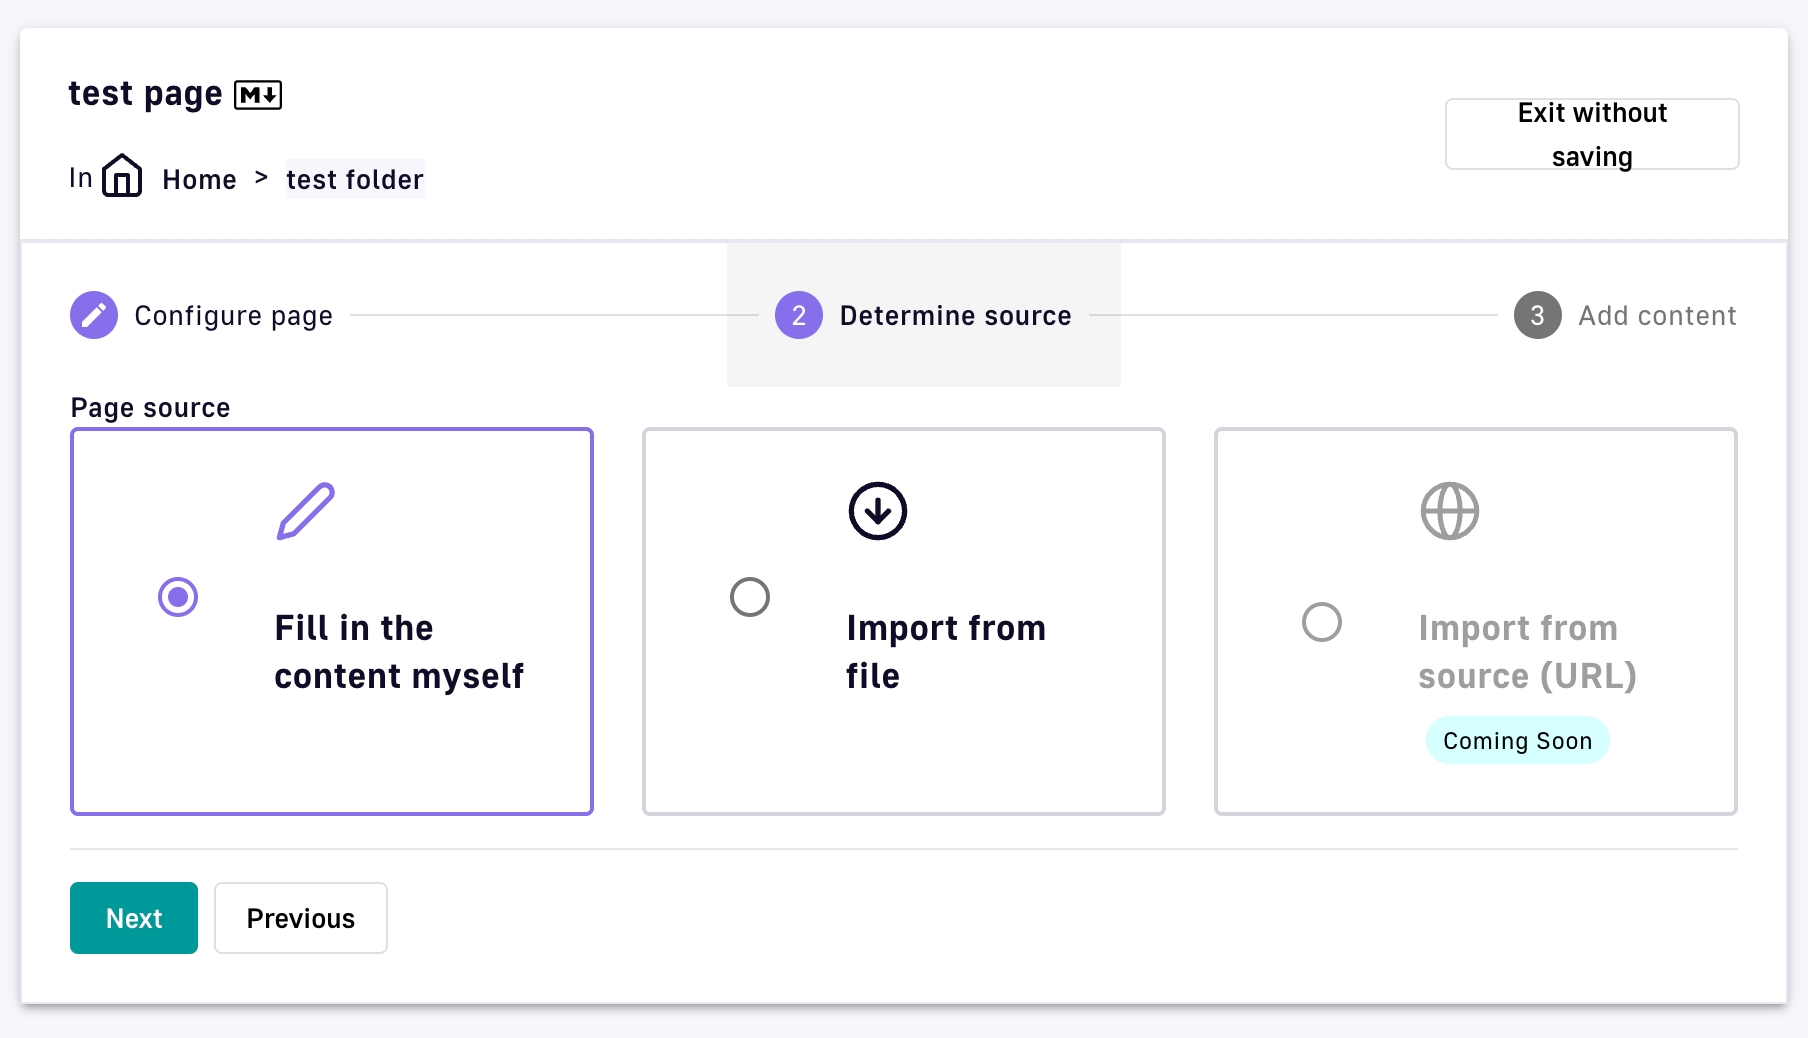Click the purple pencil Configure page step icon
Screen dimensions: 1808x1038
pyautogui.click(x=94, y=316)
